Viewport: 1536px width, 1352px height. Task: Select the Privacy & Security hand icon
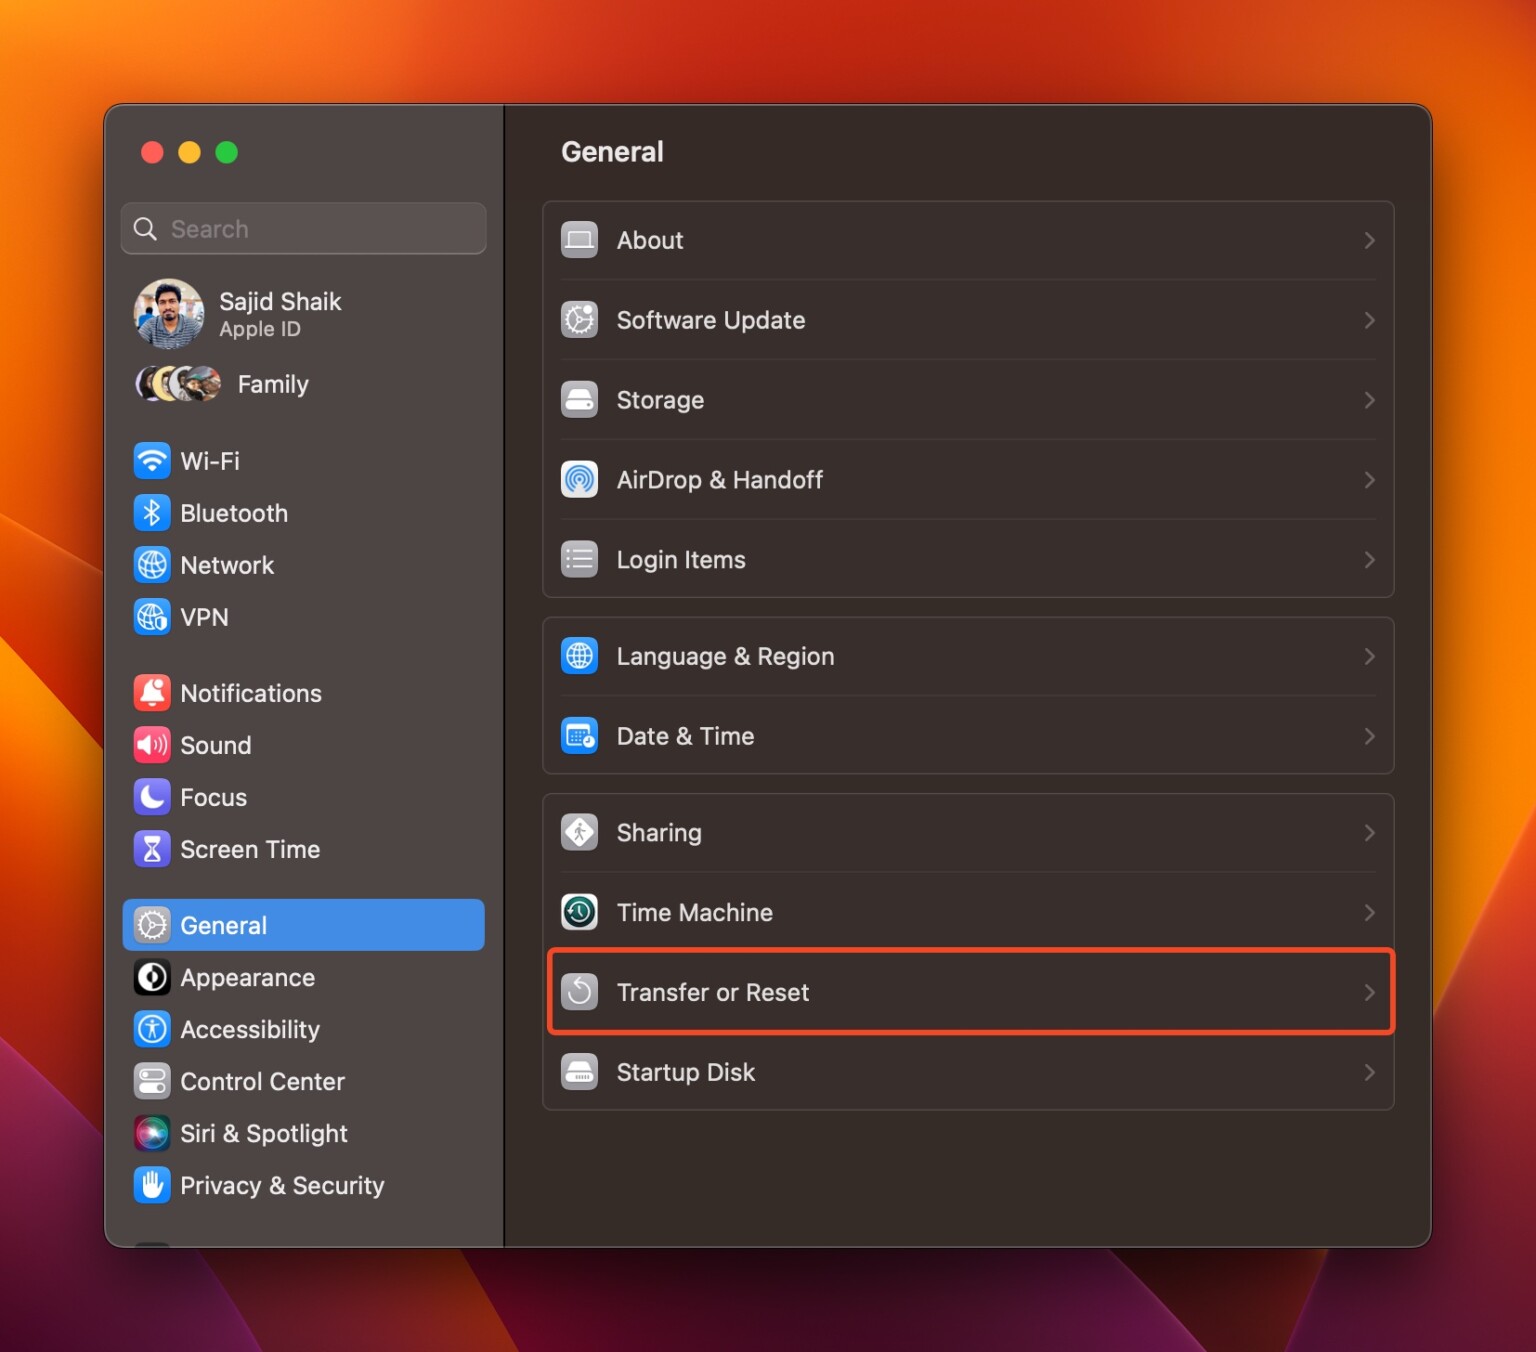point(152,1185)
